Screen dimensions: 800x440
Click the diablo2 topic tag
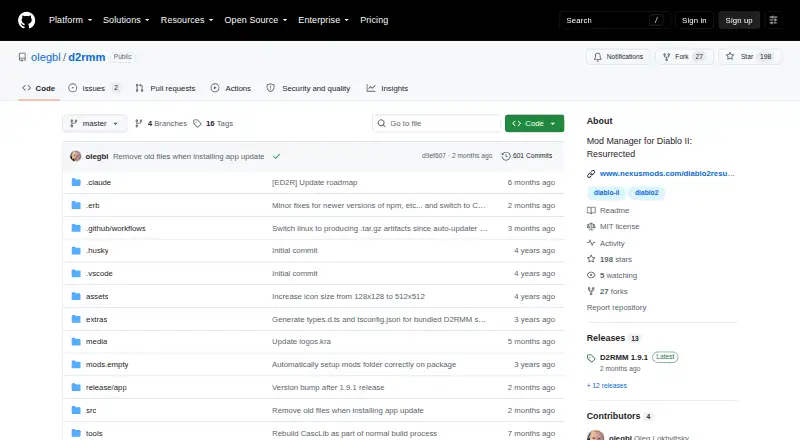[x=646, y=192]
